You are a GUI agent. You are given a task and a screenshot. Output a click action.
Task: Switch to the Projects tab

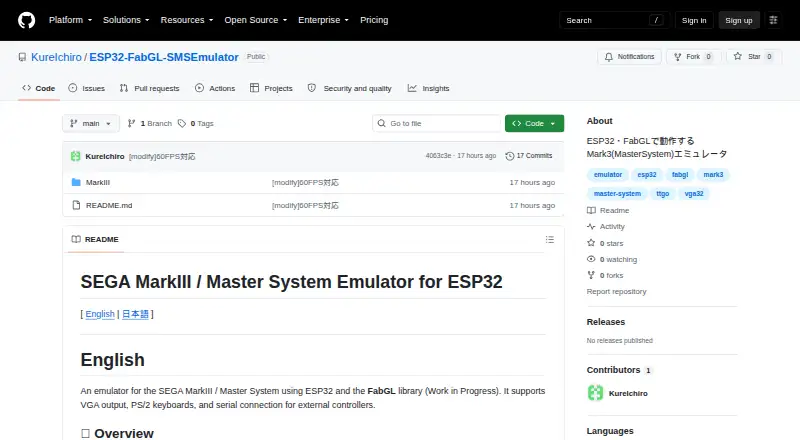point(271,88)
